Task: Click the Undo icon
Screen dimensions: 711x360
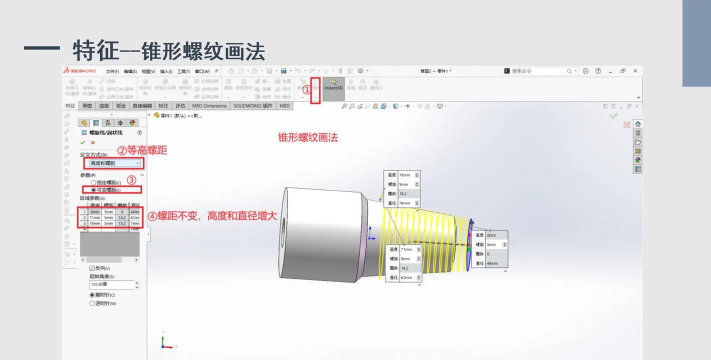Action: coord(297,71)
